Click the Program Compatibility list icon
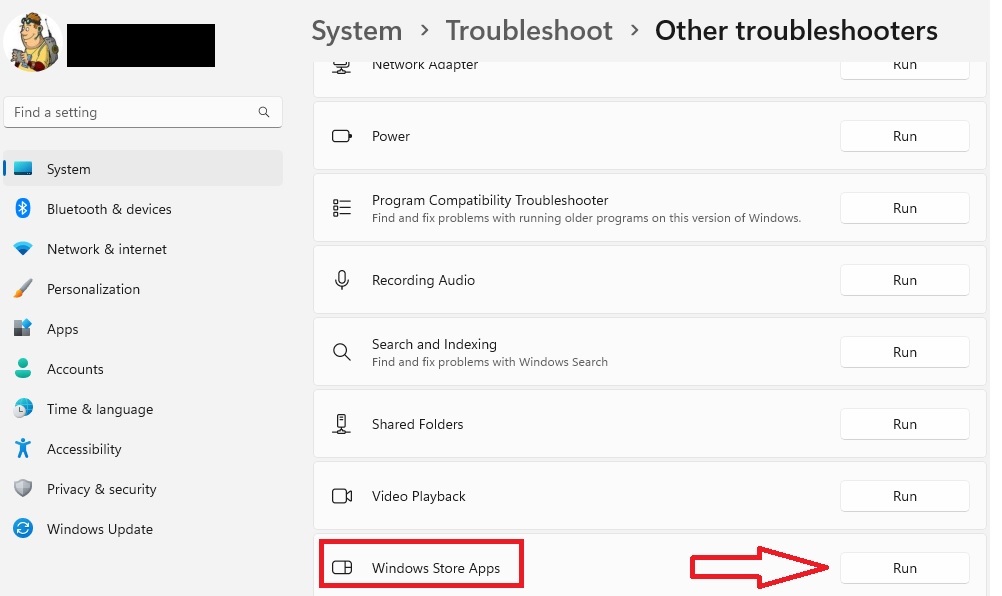This screenshot has height=596, width=1002. (x=342, y=208)
